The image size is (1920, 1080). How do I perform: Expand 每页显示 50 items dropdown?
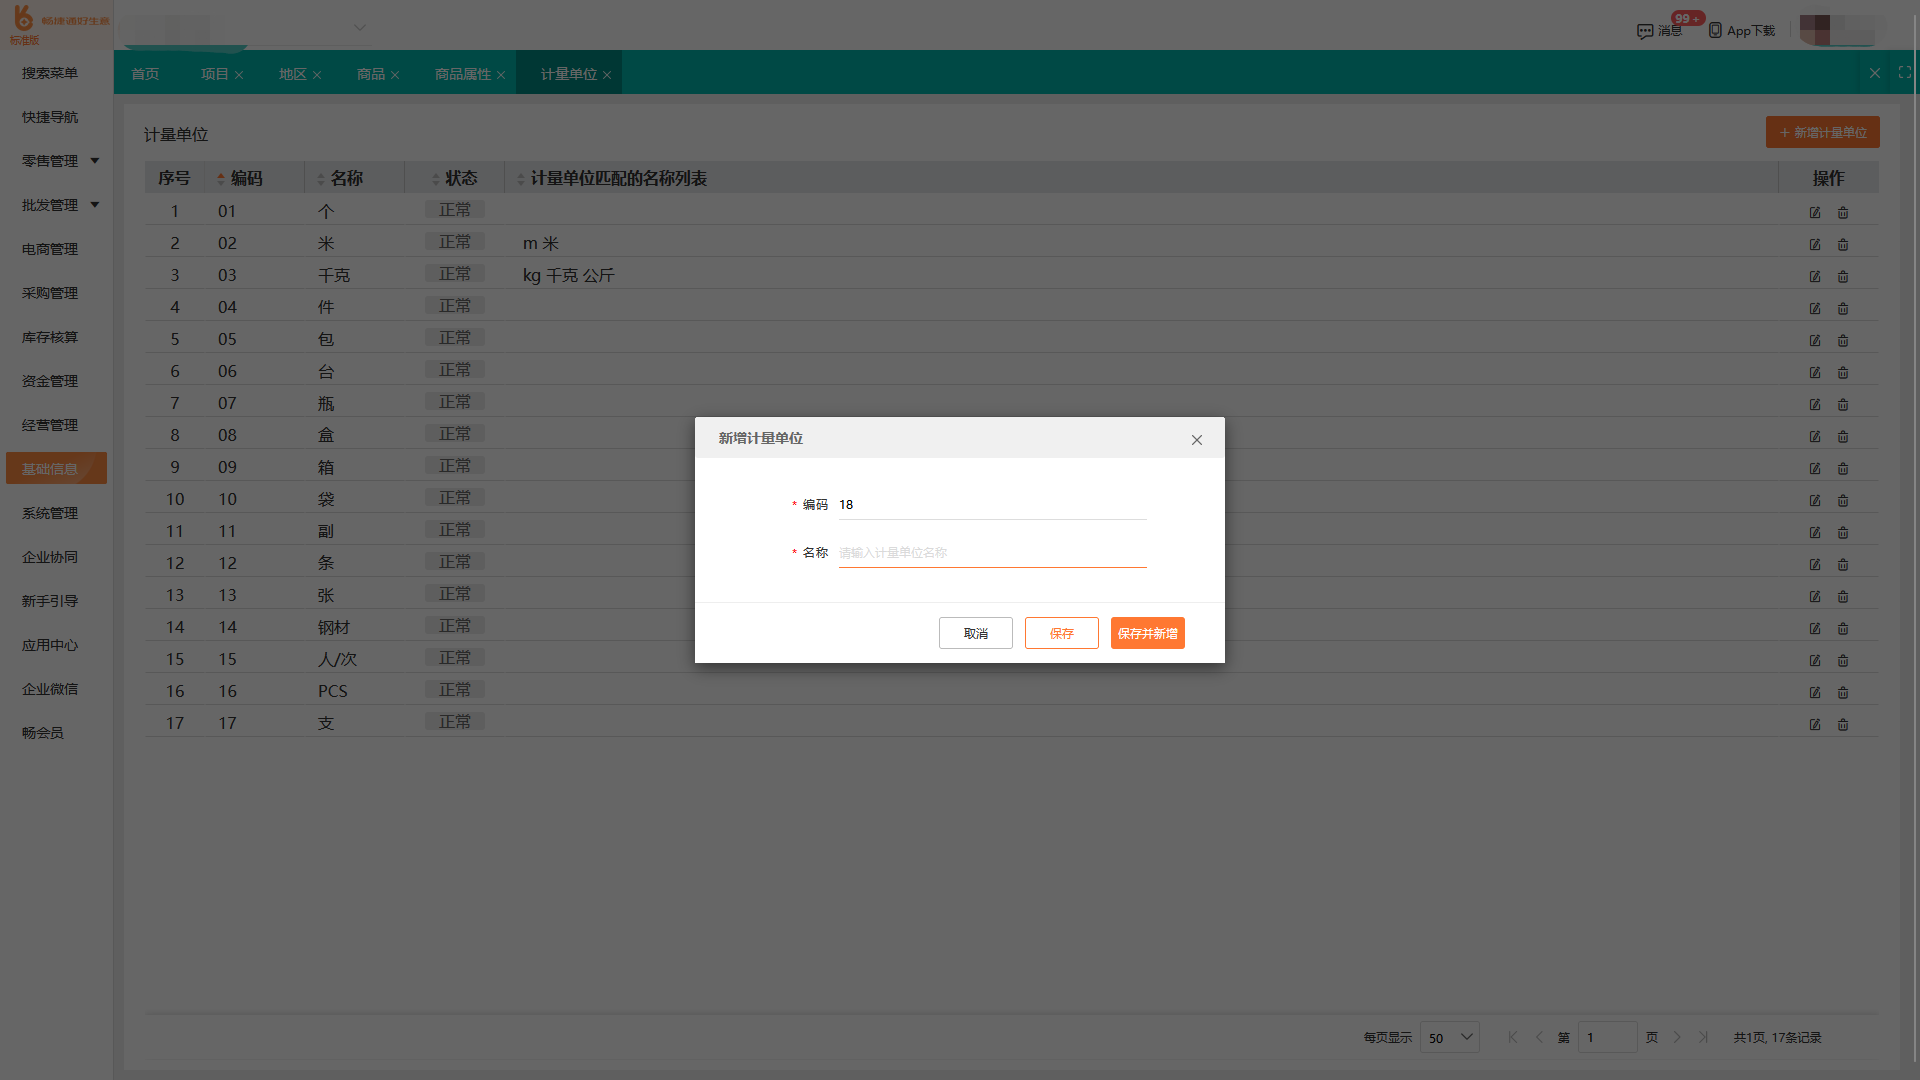coord(1449,1036)
